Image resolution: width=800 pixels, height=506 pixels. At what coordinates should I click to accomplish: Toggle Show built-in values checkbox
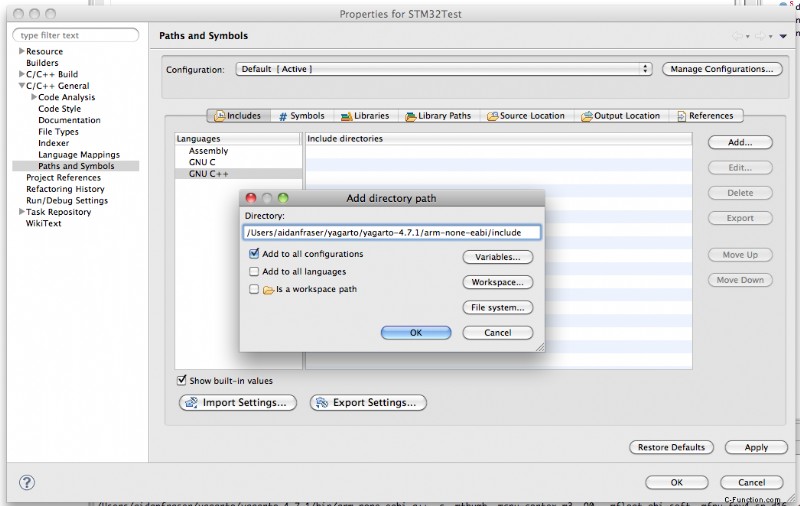tap(181, 381)
